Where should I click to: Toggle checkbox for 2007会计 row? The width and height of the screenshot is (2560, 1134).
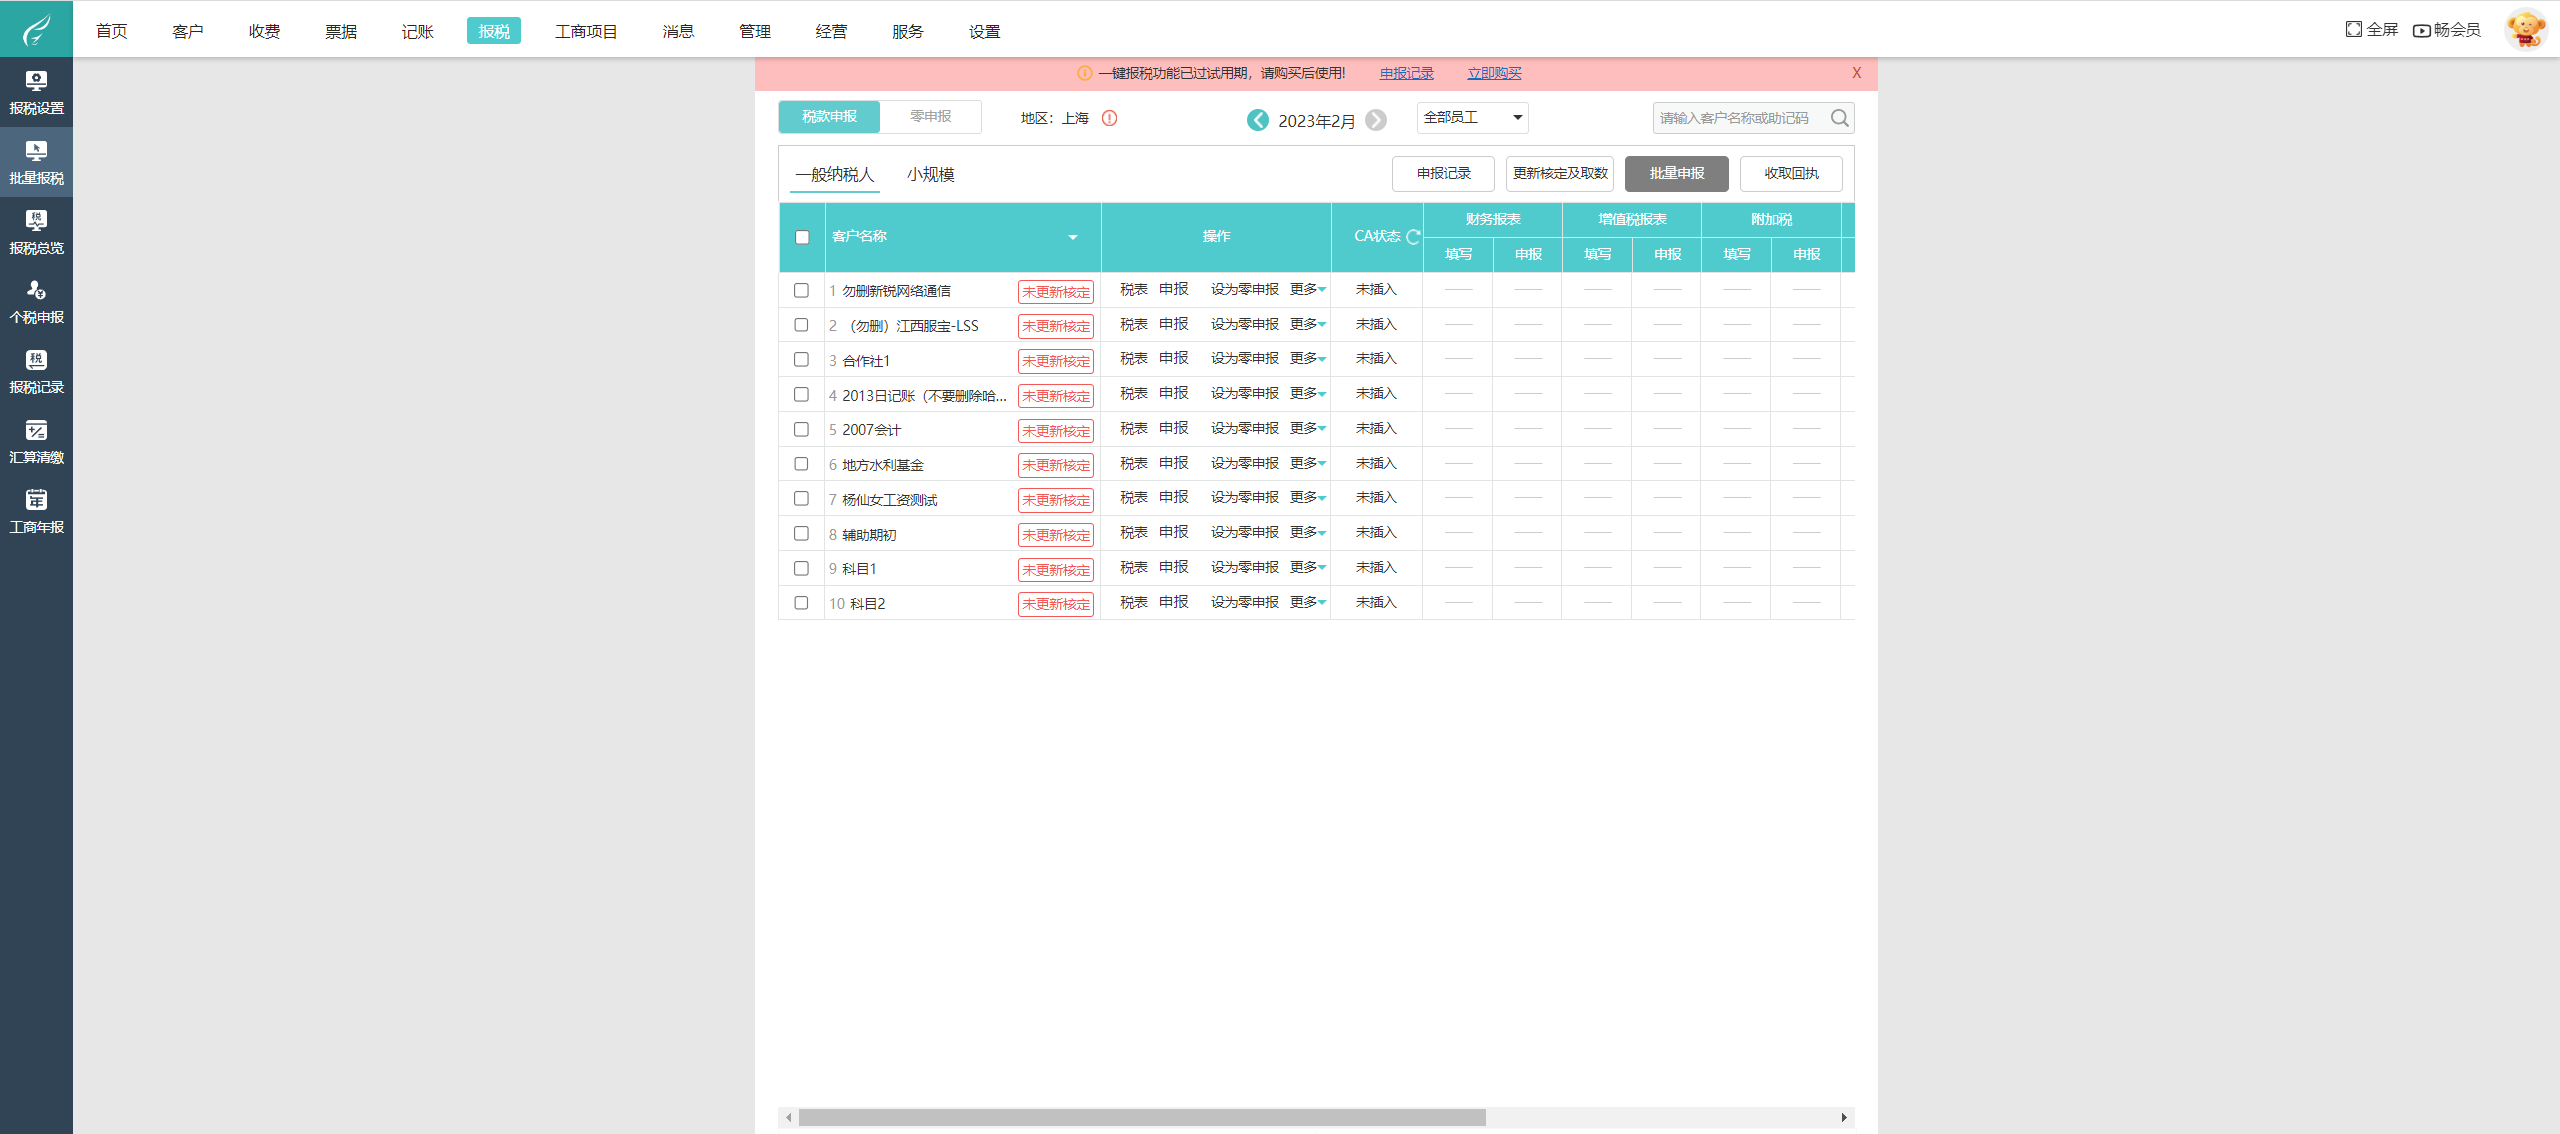coord(802,429)
